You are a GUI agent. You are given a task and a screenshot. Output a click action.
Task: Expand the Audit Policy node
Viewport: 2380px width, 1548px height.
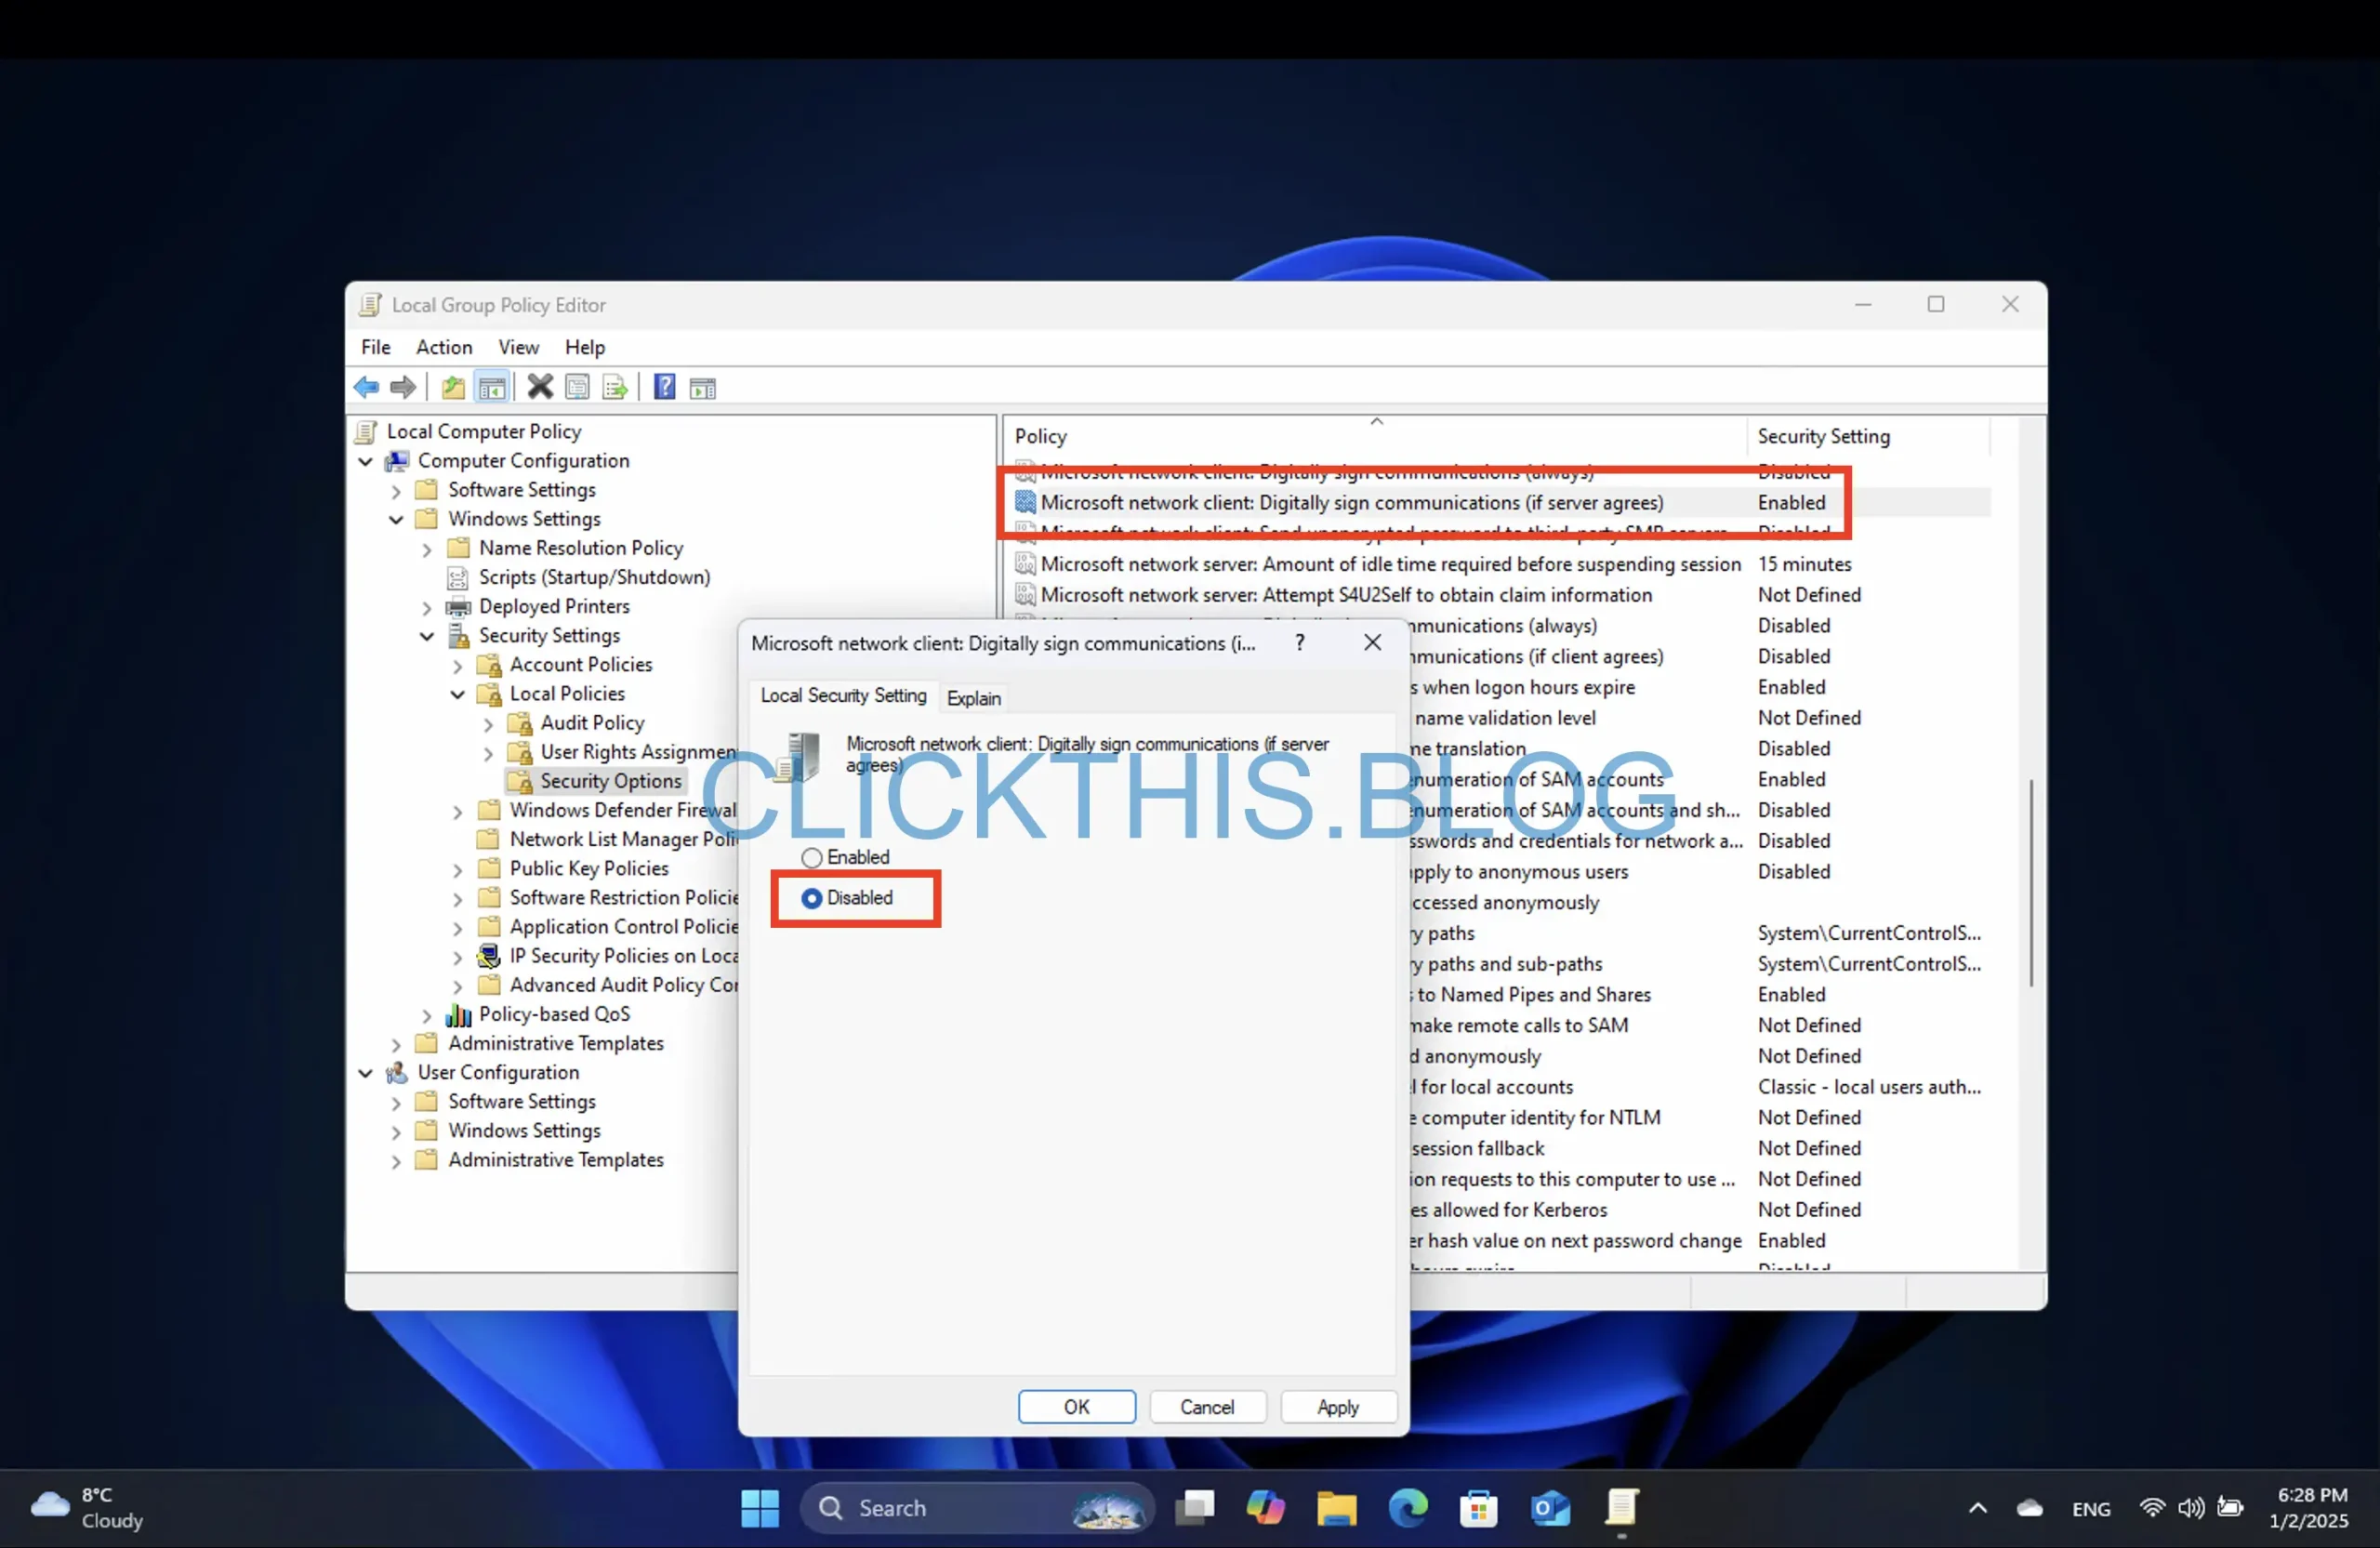tap(489, 723)
